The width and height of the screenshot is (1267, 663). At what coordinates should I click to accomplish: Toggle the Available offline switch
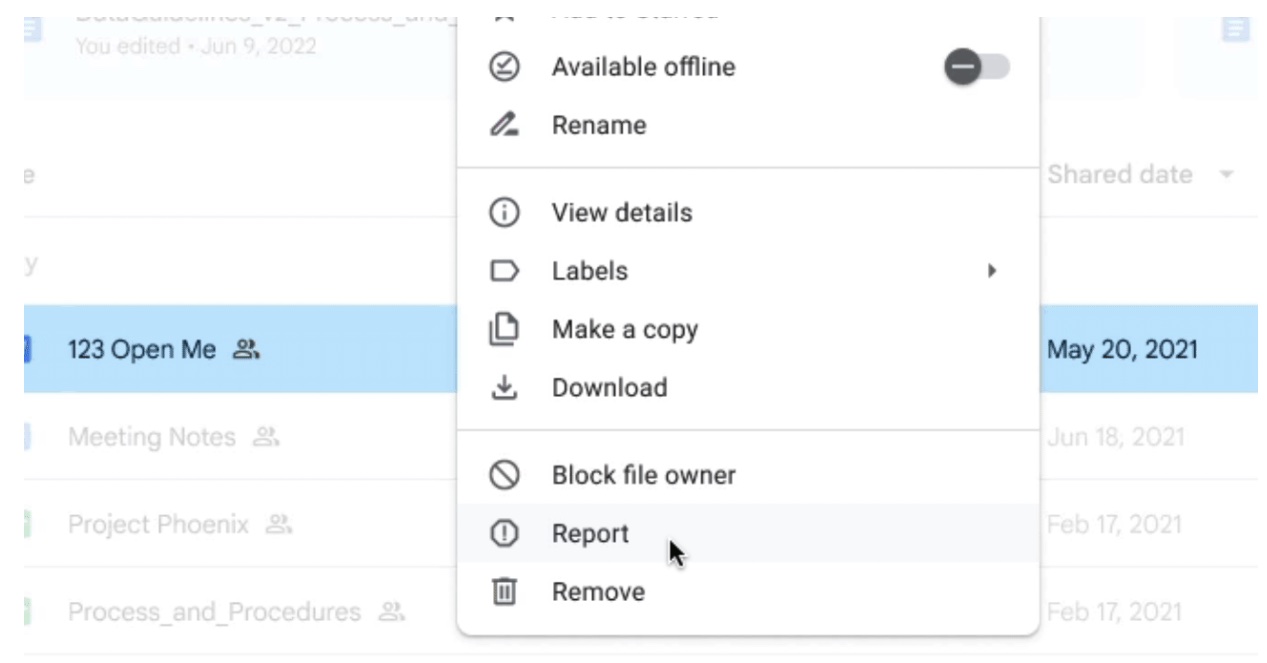pyautogui.click(x=976, y=68)
